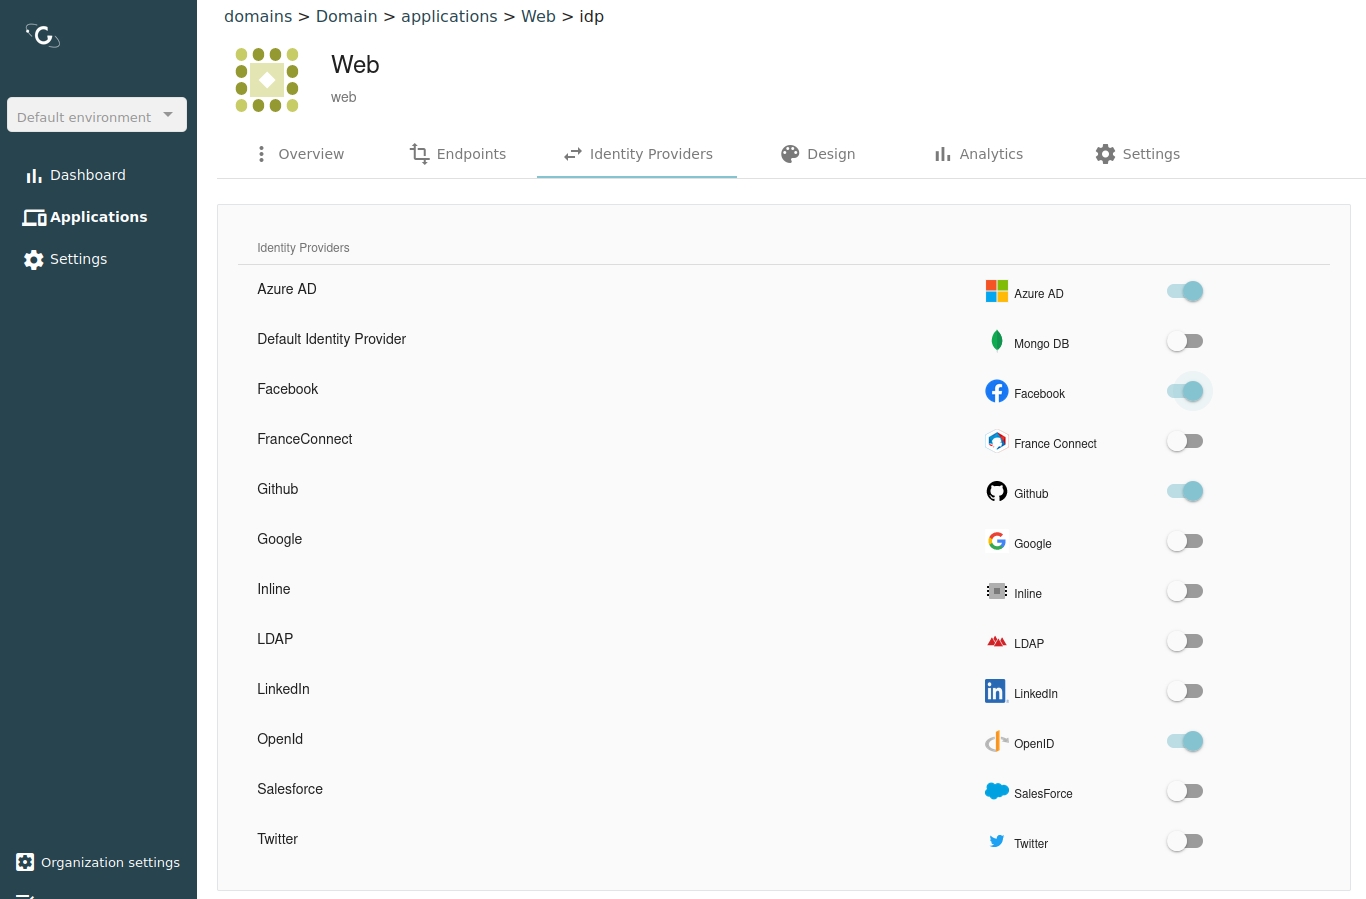Enable the LDAP identity provider toggle
The width and height of the screenshot is (1366, 899).
point(1185,641)
